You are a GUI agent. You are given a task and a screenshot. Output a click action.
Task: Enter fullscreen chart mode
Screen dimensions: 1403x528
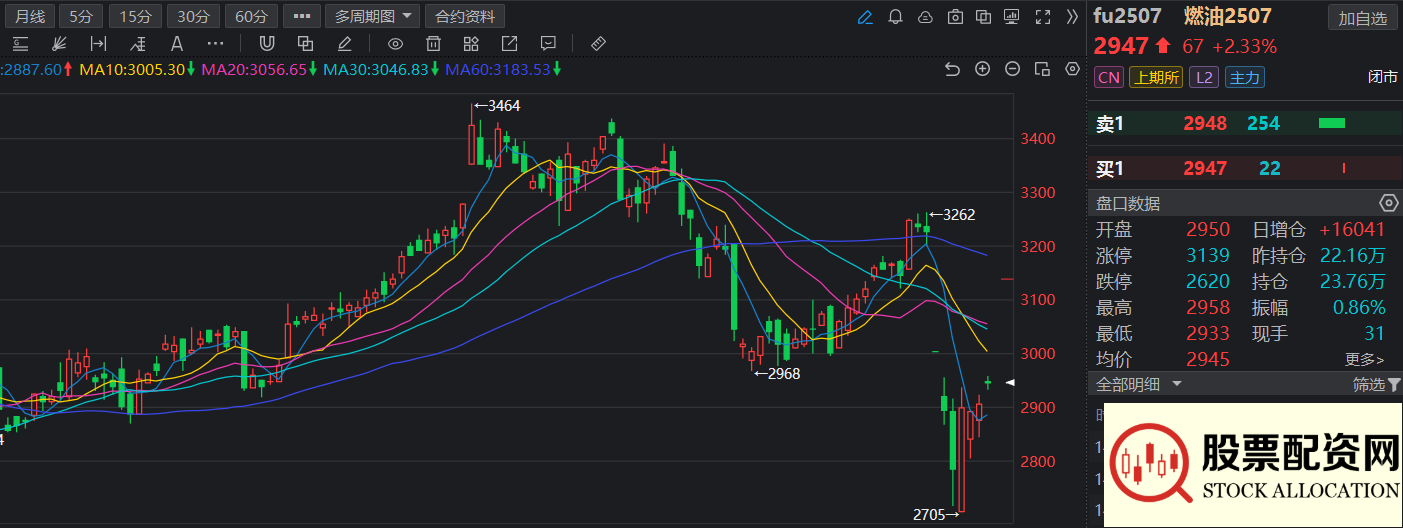pos(1043,17)
